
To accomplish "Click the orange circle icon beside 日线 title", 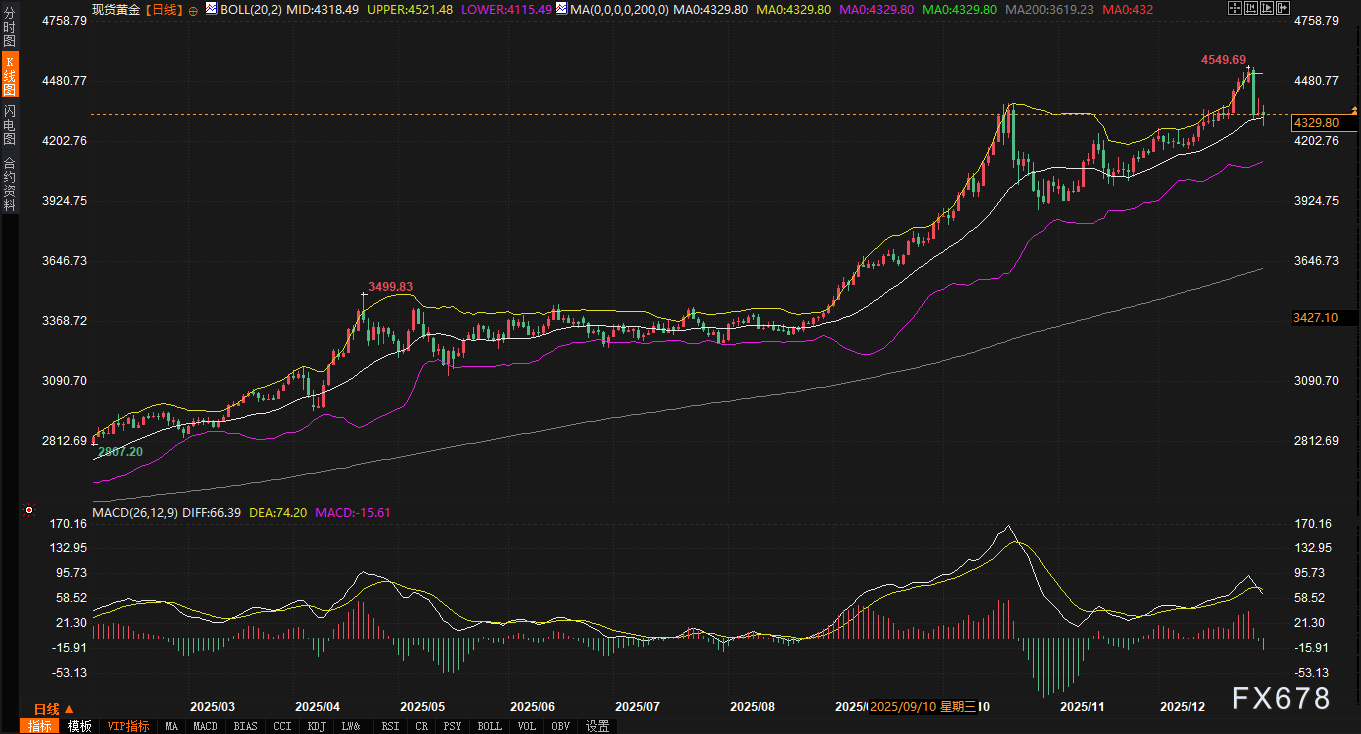I will click(192, 9).
